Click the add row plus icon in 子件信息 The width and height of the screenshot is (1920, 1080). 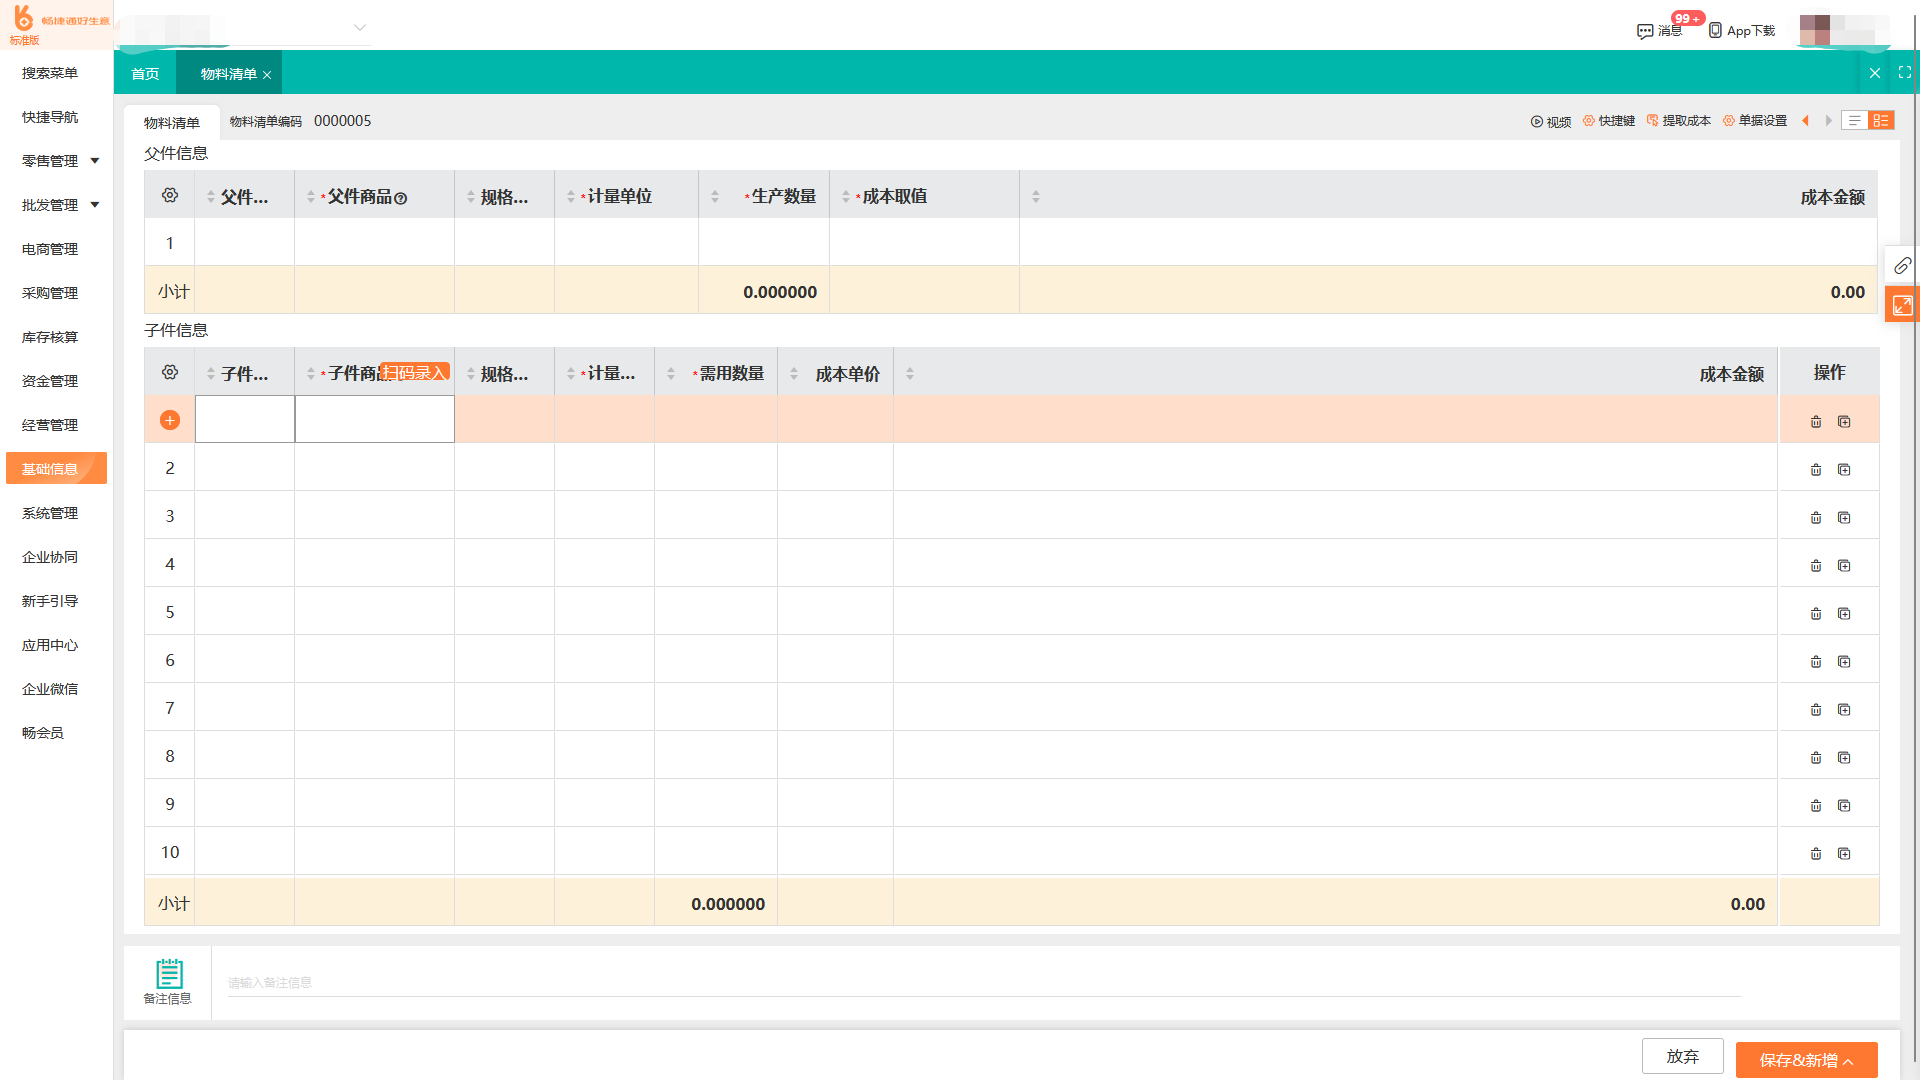[169, 421]
